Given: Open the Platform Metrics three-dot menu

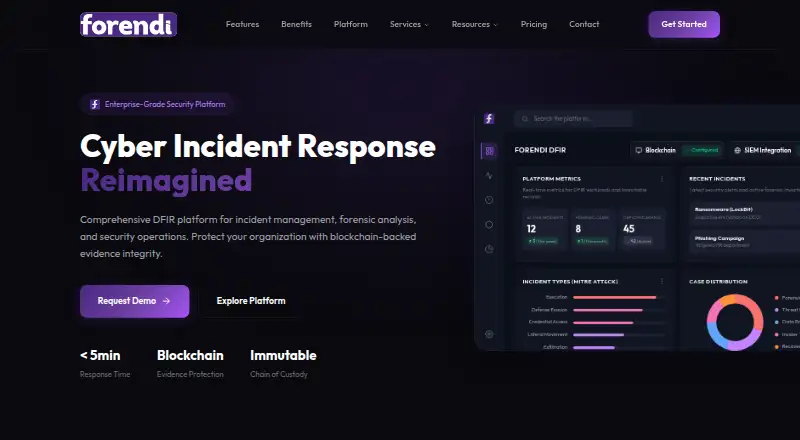Looking at the screenshot, I should pyautogui.click(x=662, y=179).
